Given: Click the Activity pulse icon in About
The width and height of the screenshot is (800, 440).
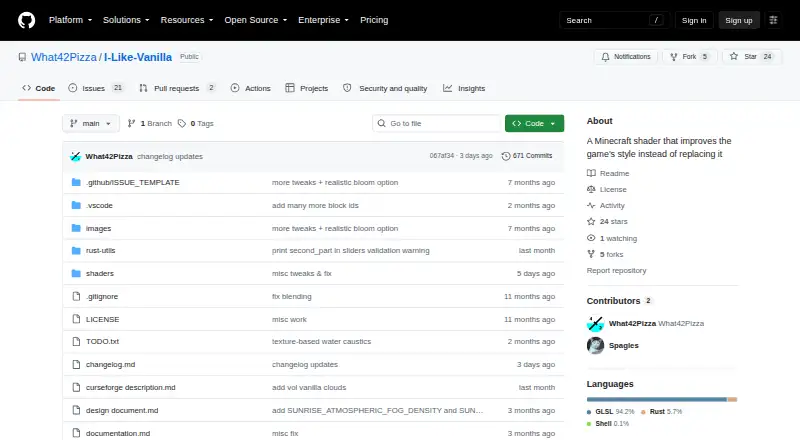Looking at the screenshot, I should tap(591, 206).
